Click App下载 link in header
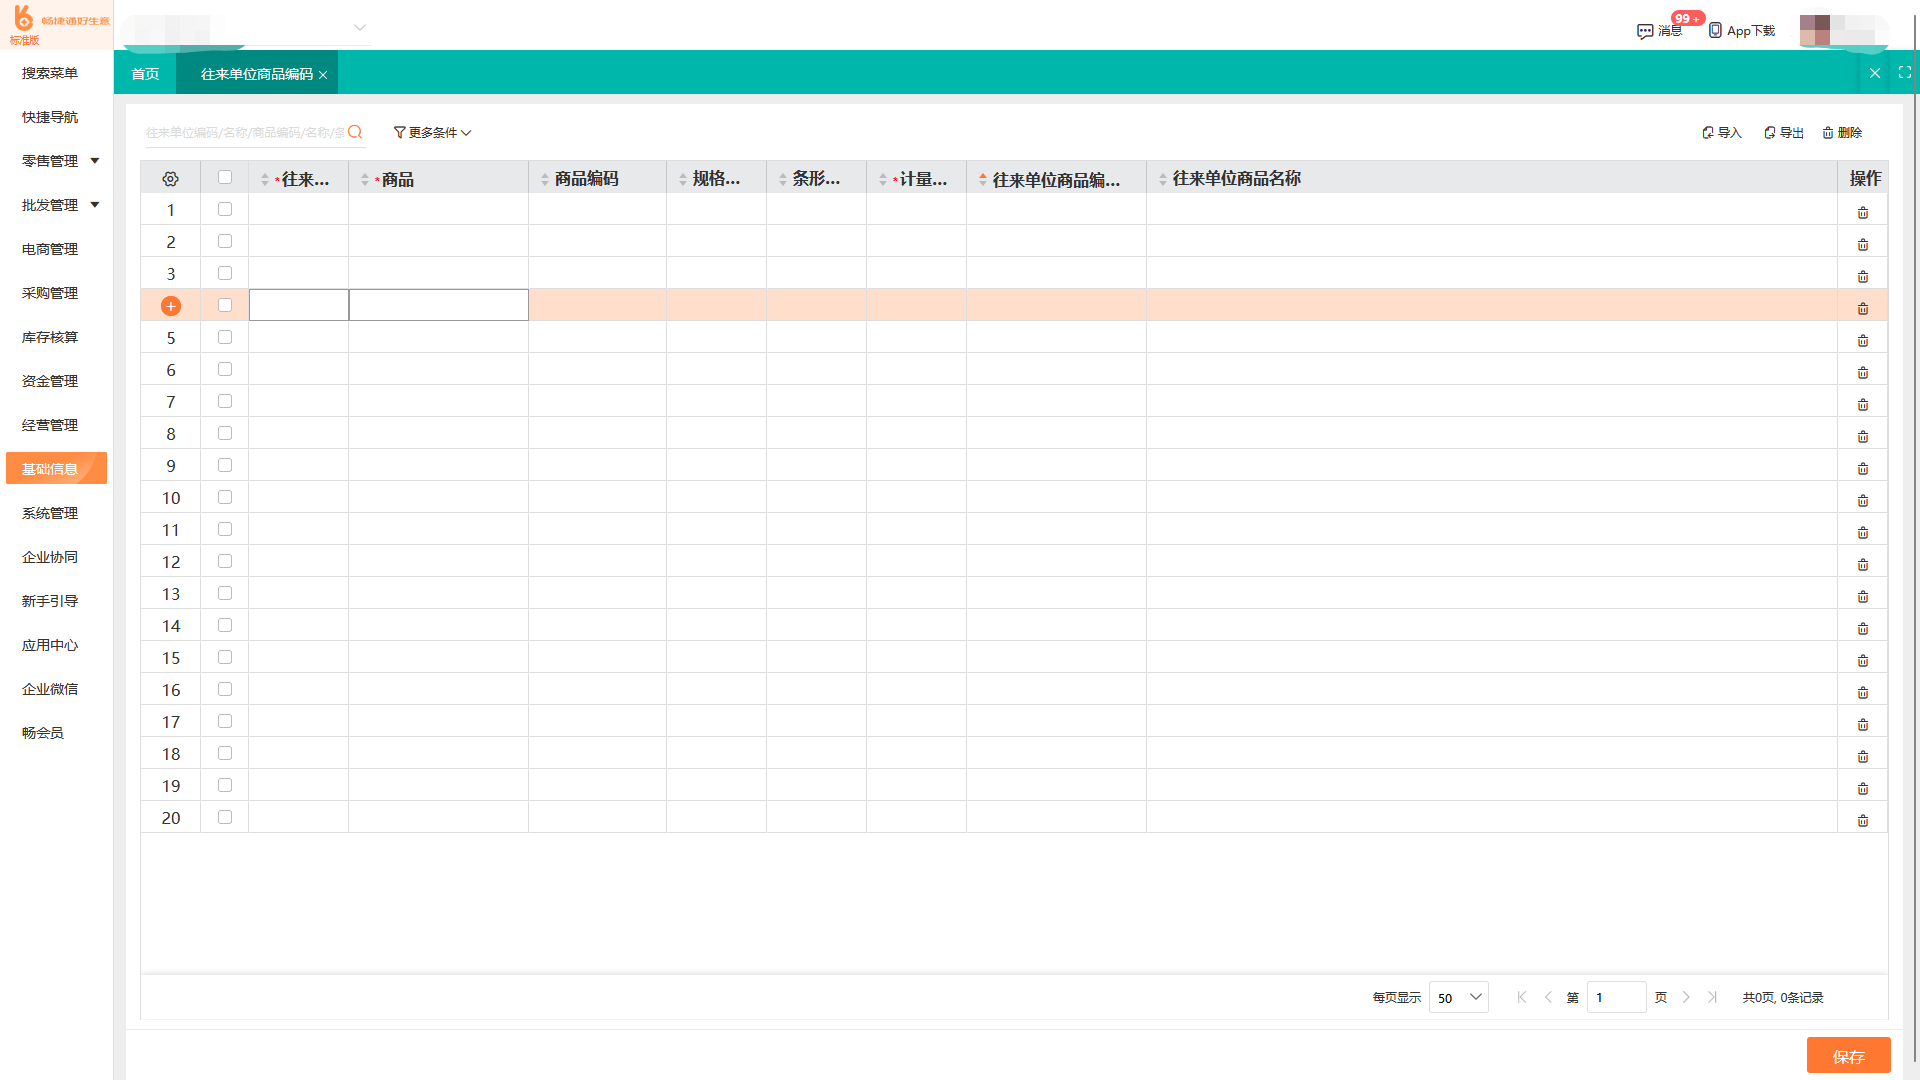Screen dimensions: 1920x1080 [1743, 29]
